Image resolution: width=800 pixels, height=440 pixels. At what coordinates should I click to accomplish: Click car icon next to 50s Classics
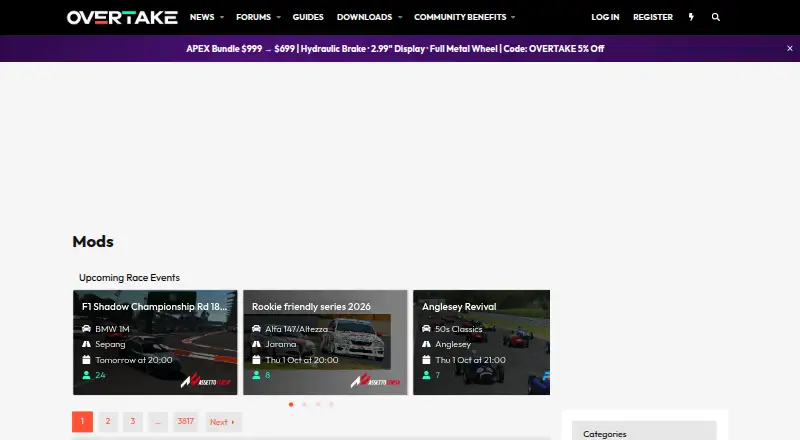[426, 329]
